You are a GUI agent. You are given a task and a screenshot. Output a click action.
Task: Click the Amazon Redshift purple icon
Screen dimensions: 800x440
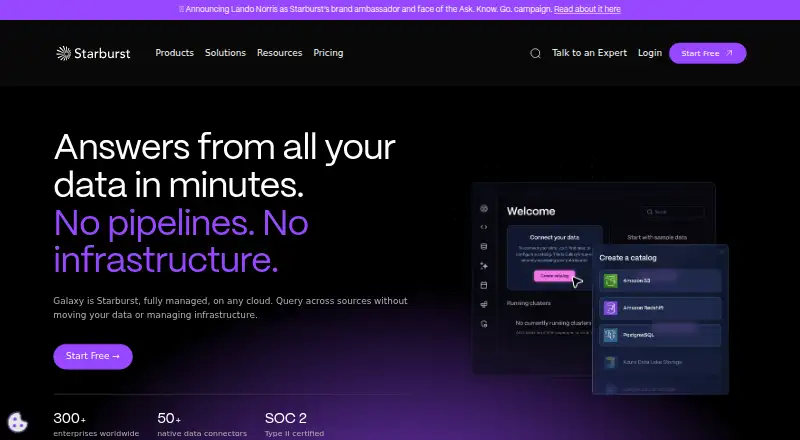click(x=610, y=308)
